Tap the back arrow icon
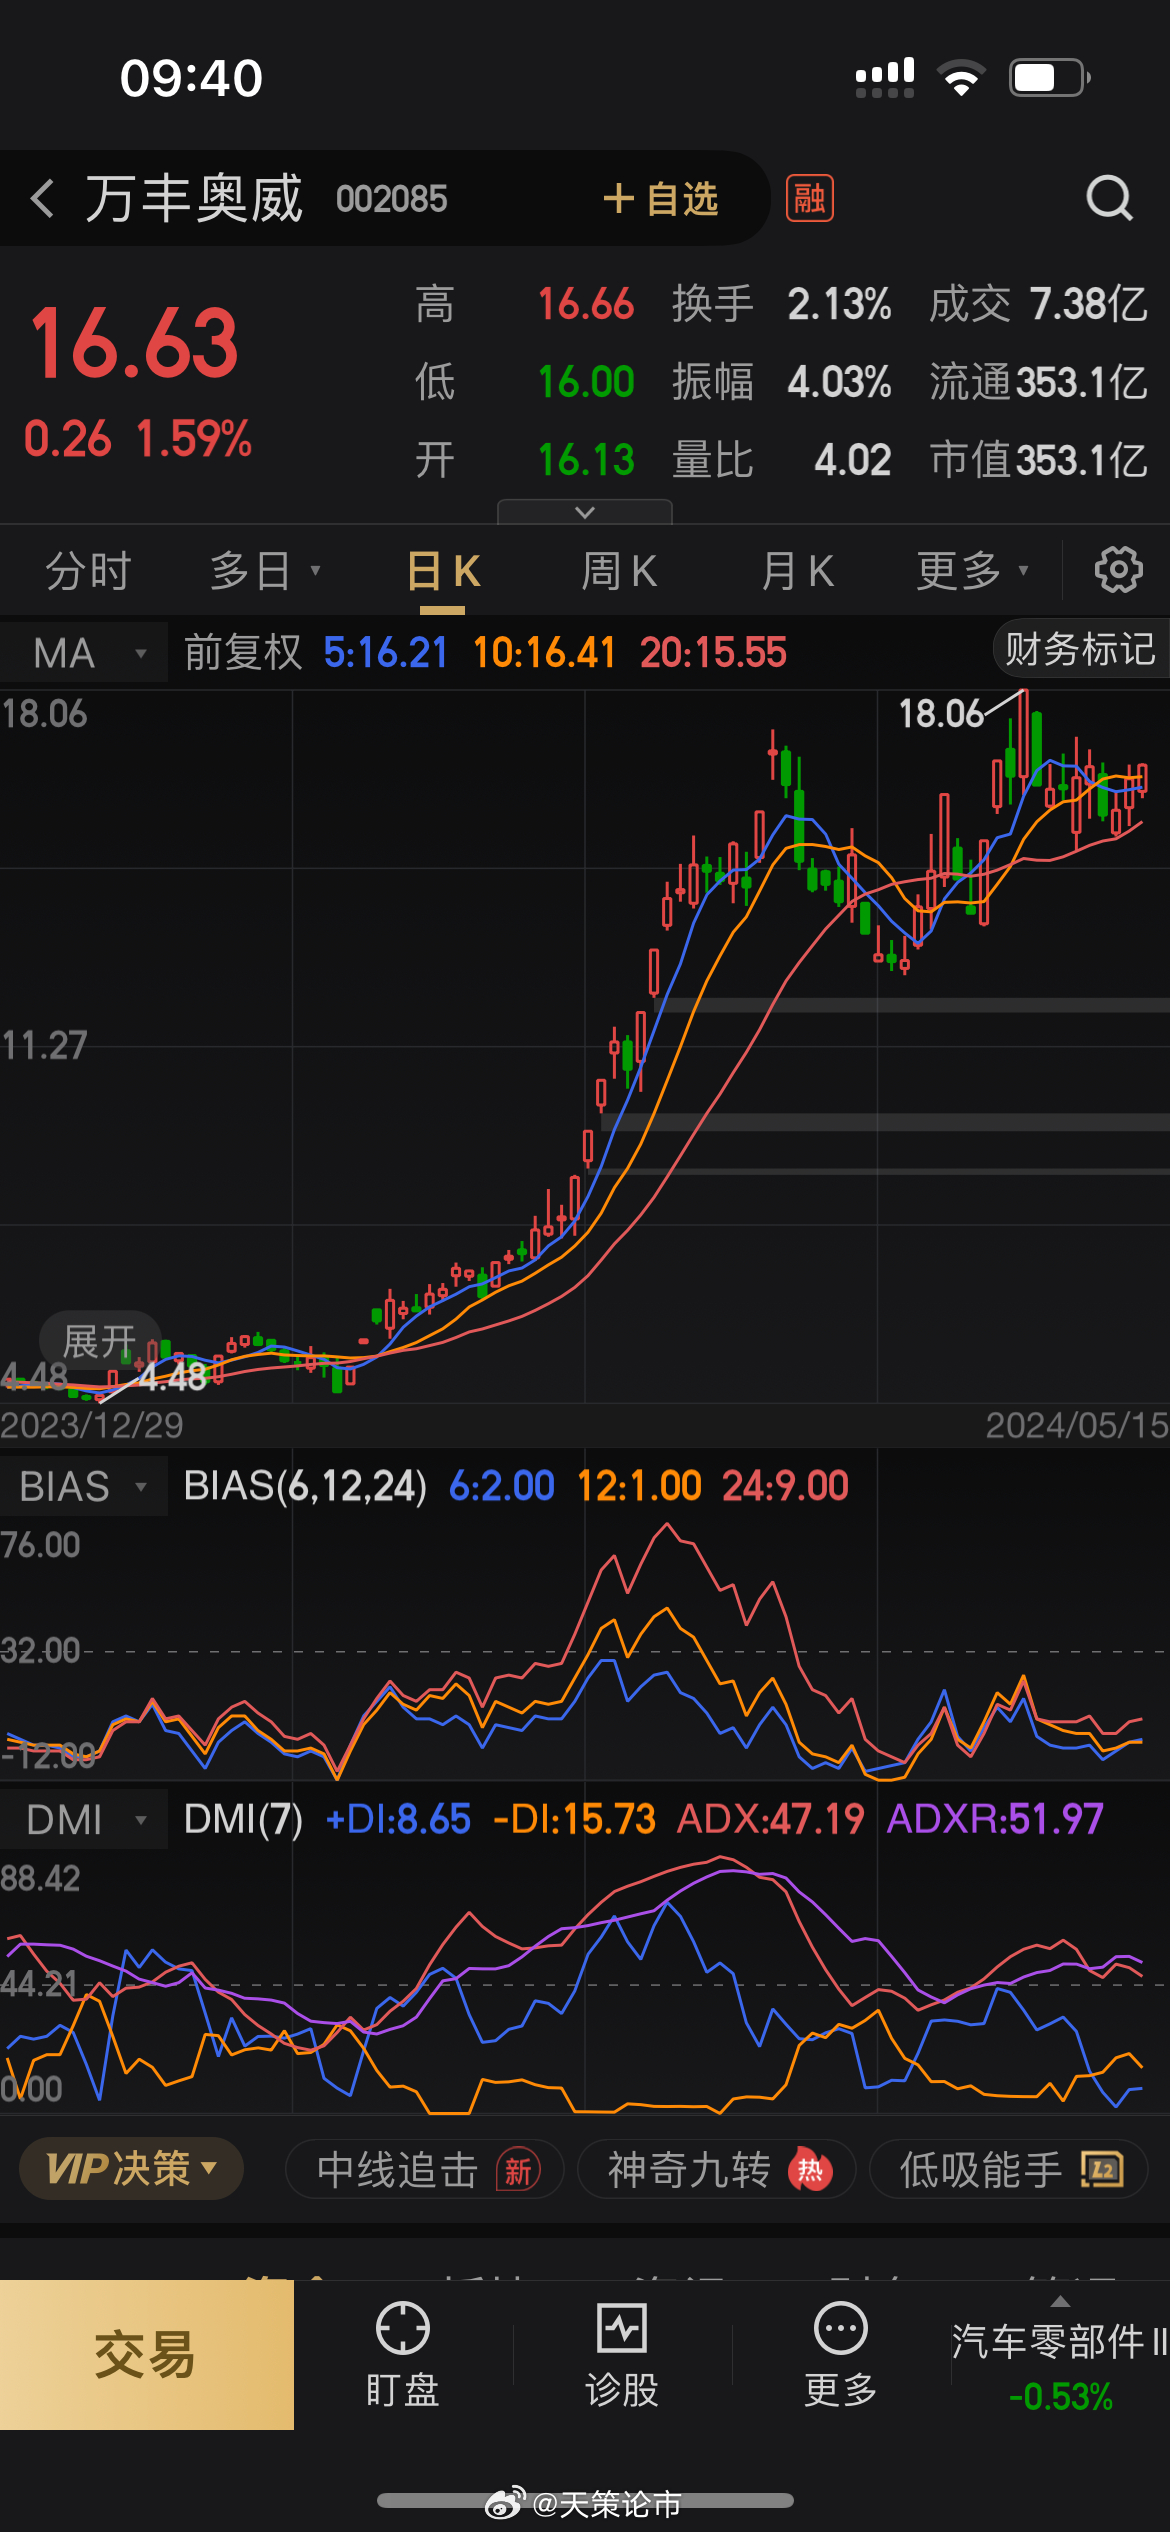This screenshot has height=2532, width=1170. coord(42,199)
